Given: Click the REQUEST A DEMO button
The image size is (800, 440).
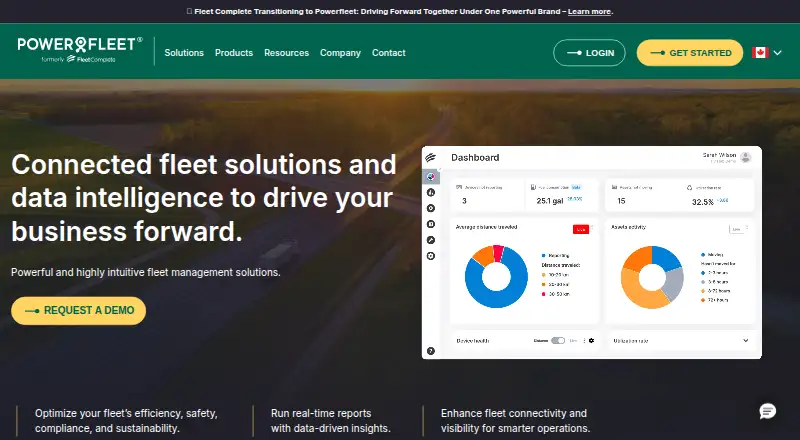Looking at the screenshot, I should (79, 310).
